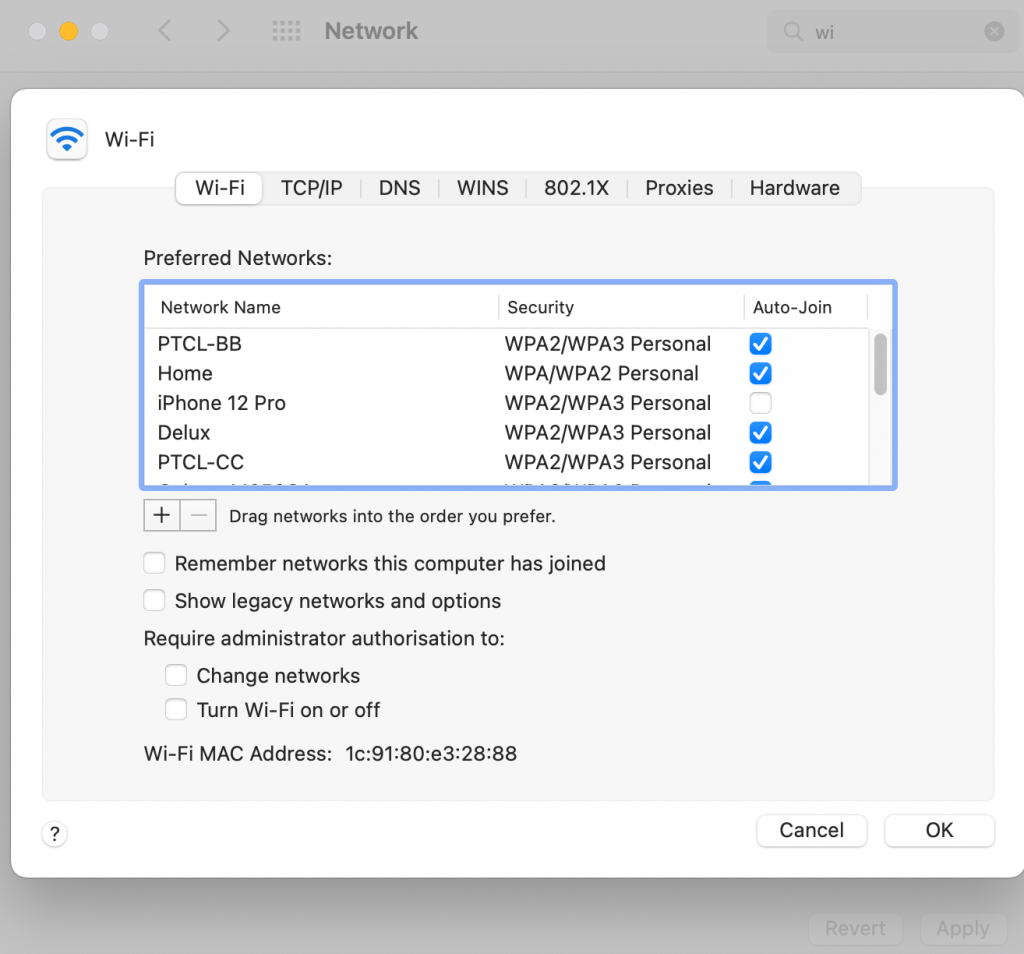Click the Wi-Fi signal icon beside the title
The image size is (1024, 954).
pos(67,139)
